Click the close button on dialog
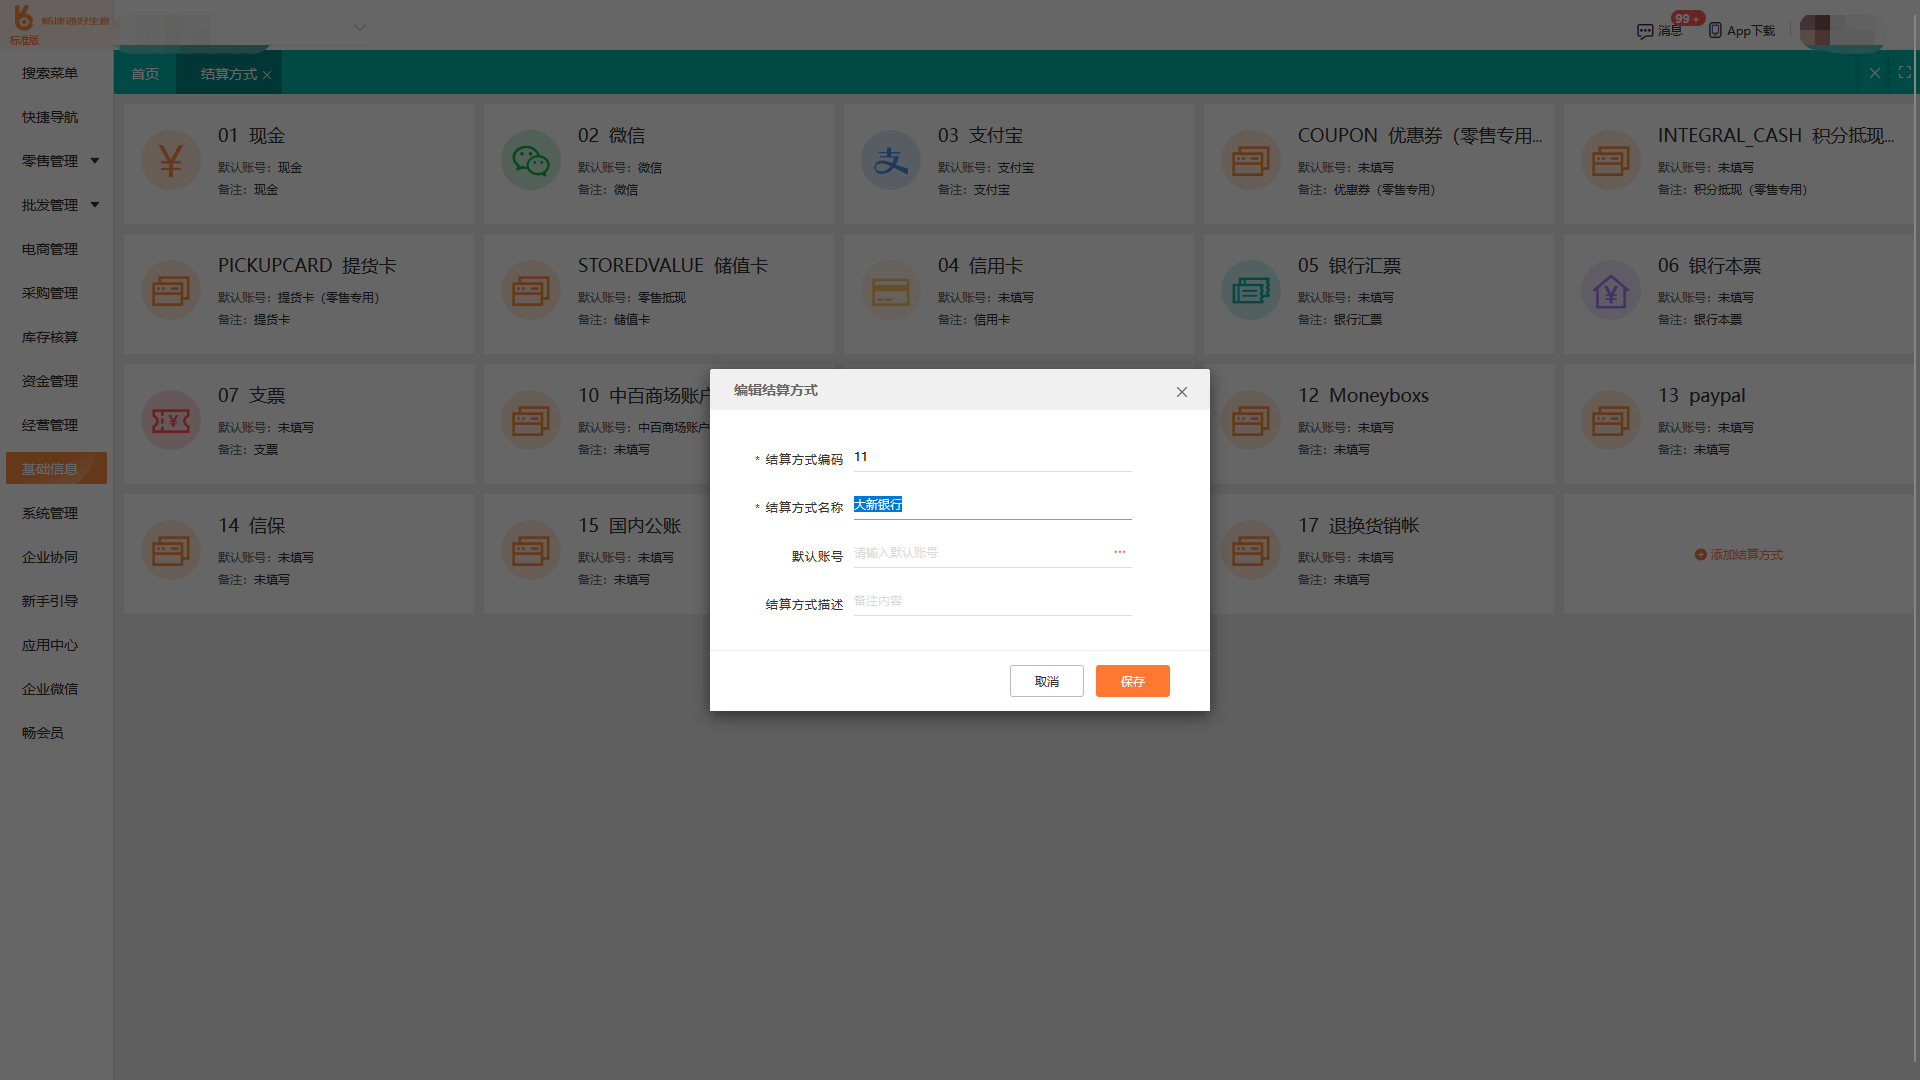The height and width of the screenshot is (1080, 1920). [x=1182, y=392]
